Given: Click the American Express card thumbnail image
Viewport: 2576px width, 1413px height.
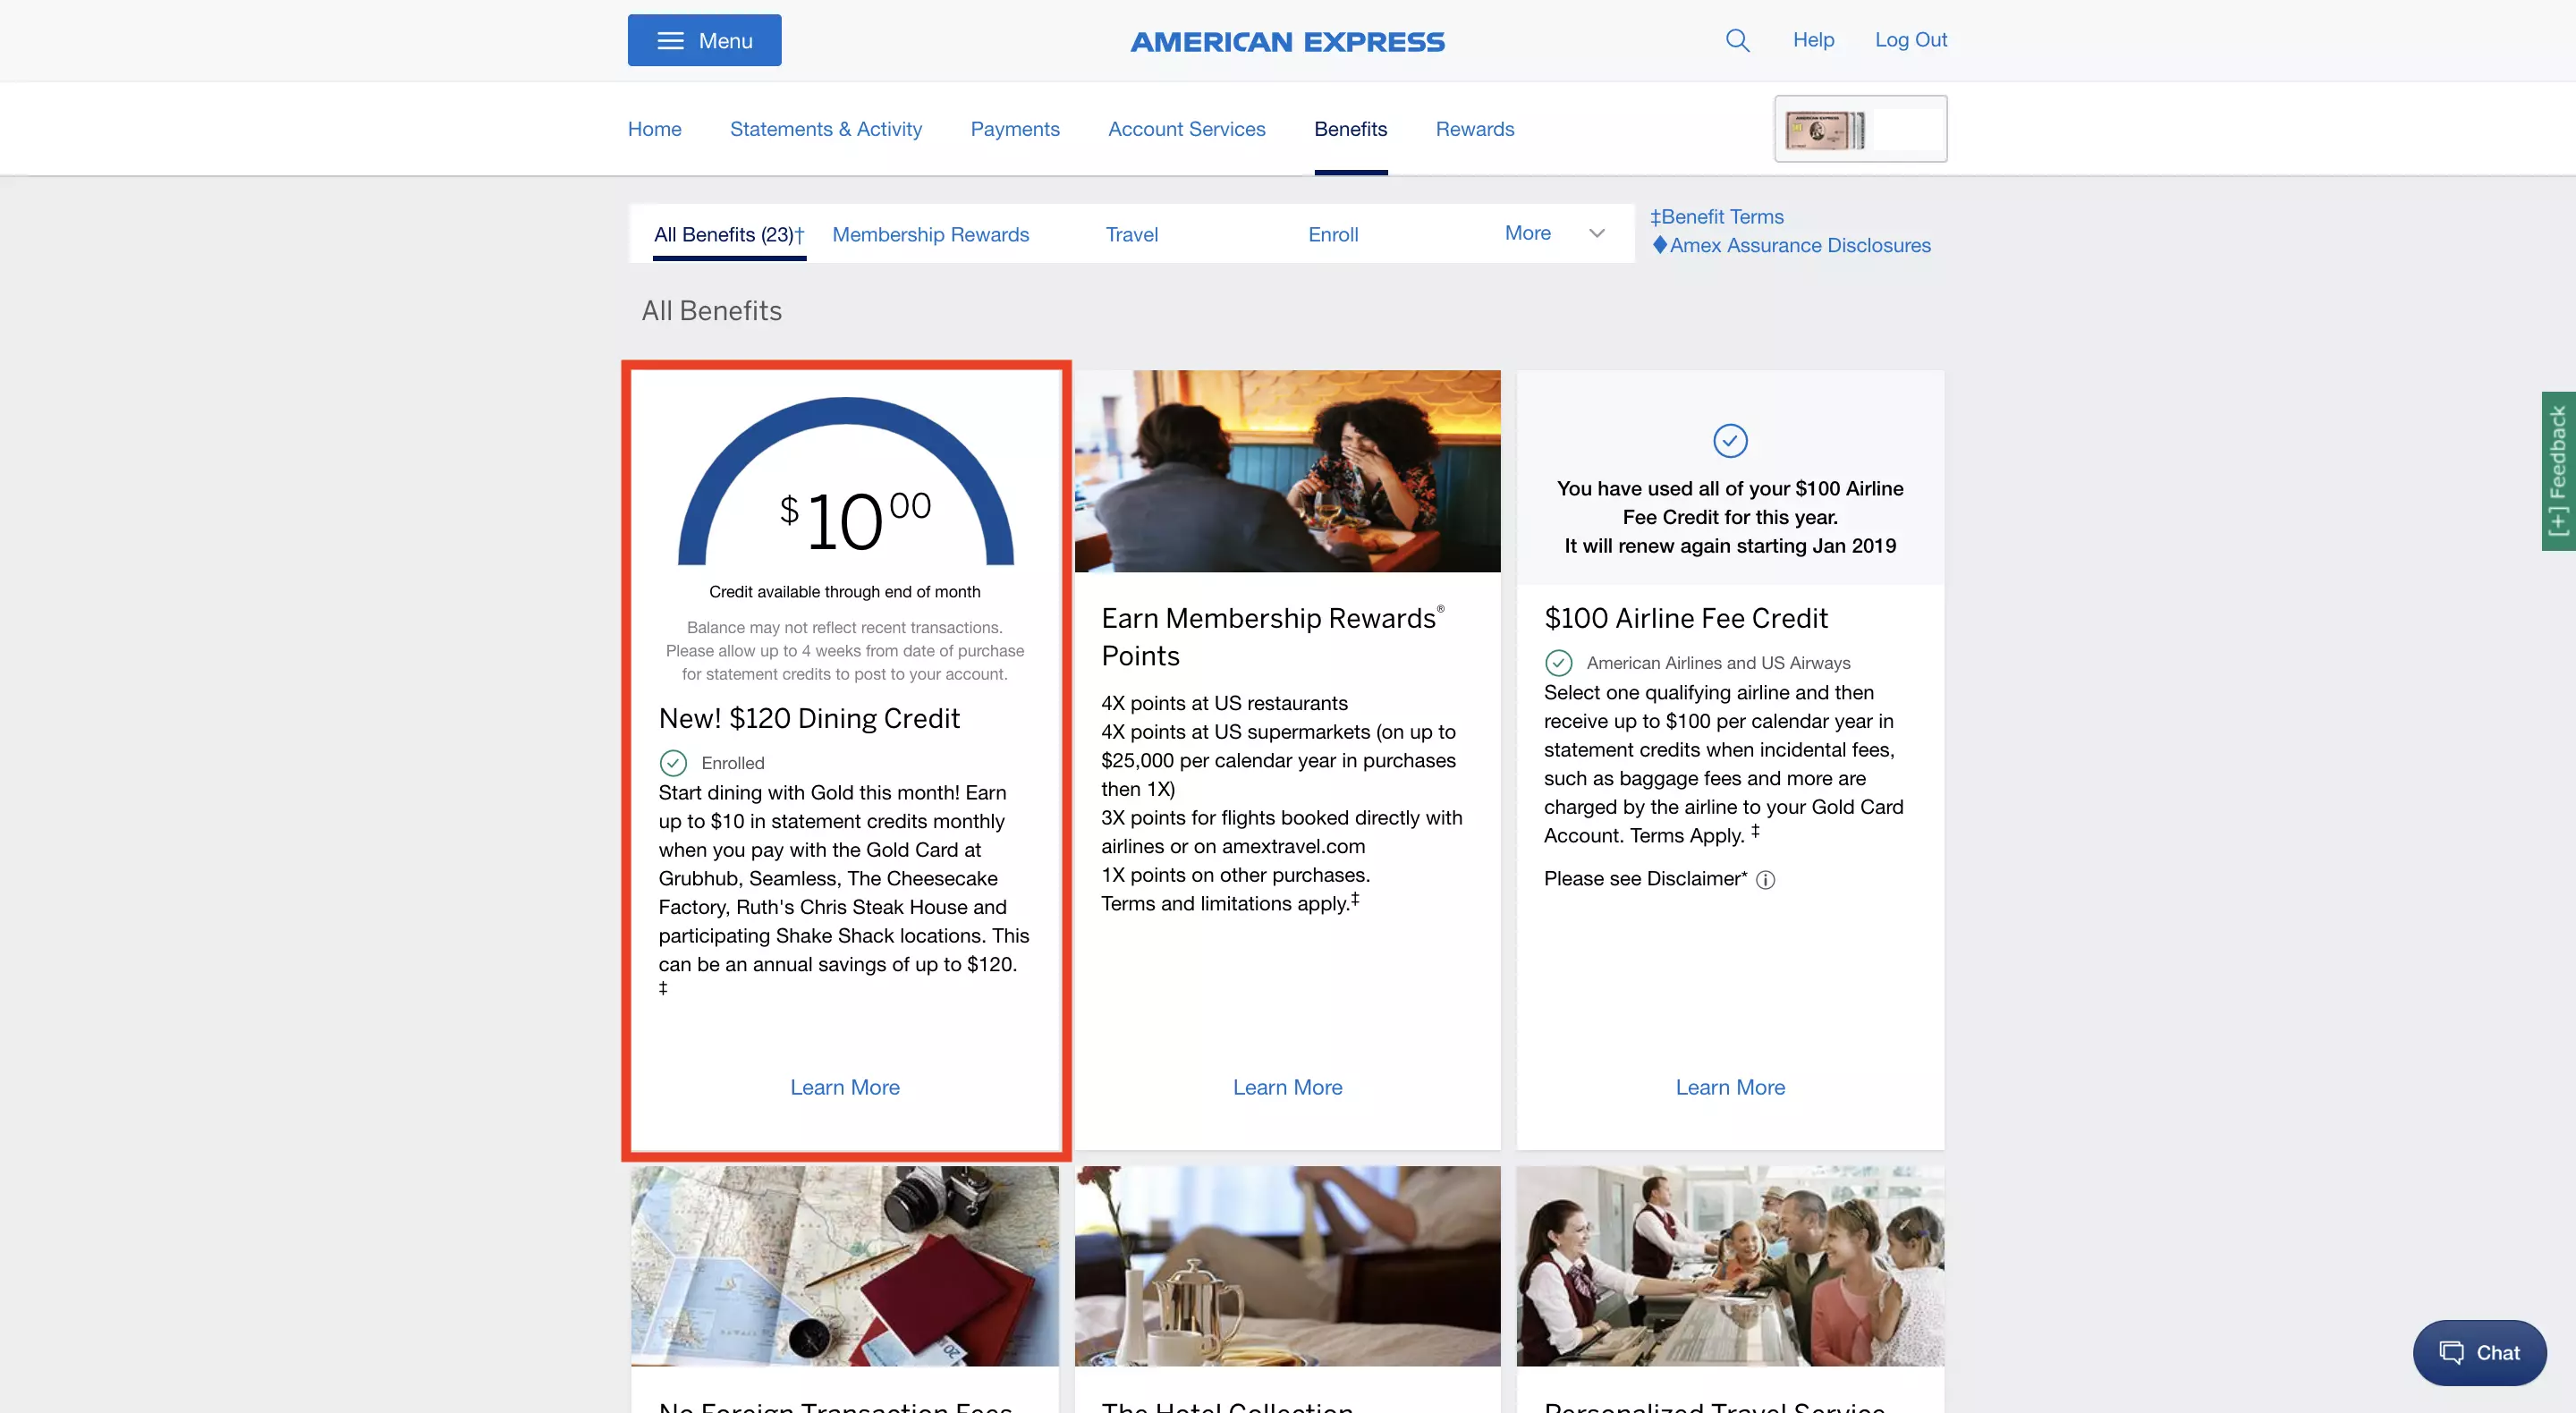Looking at the screenshot, I should (1821, 127).
